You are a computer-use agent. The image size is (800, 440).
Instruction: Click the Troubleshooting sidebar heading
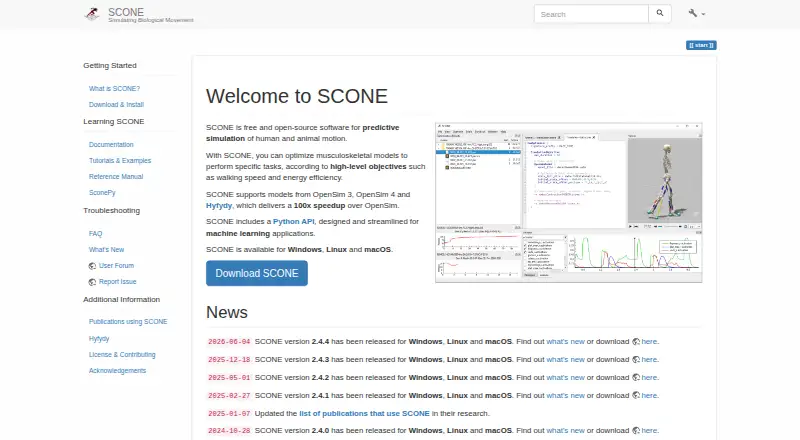tap(111, 210)
